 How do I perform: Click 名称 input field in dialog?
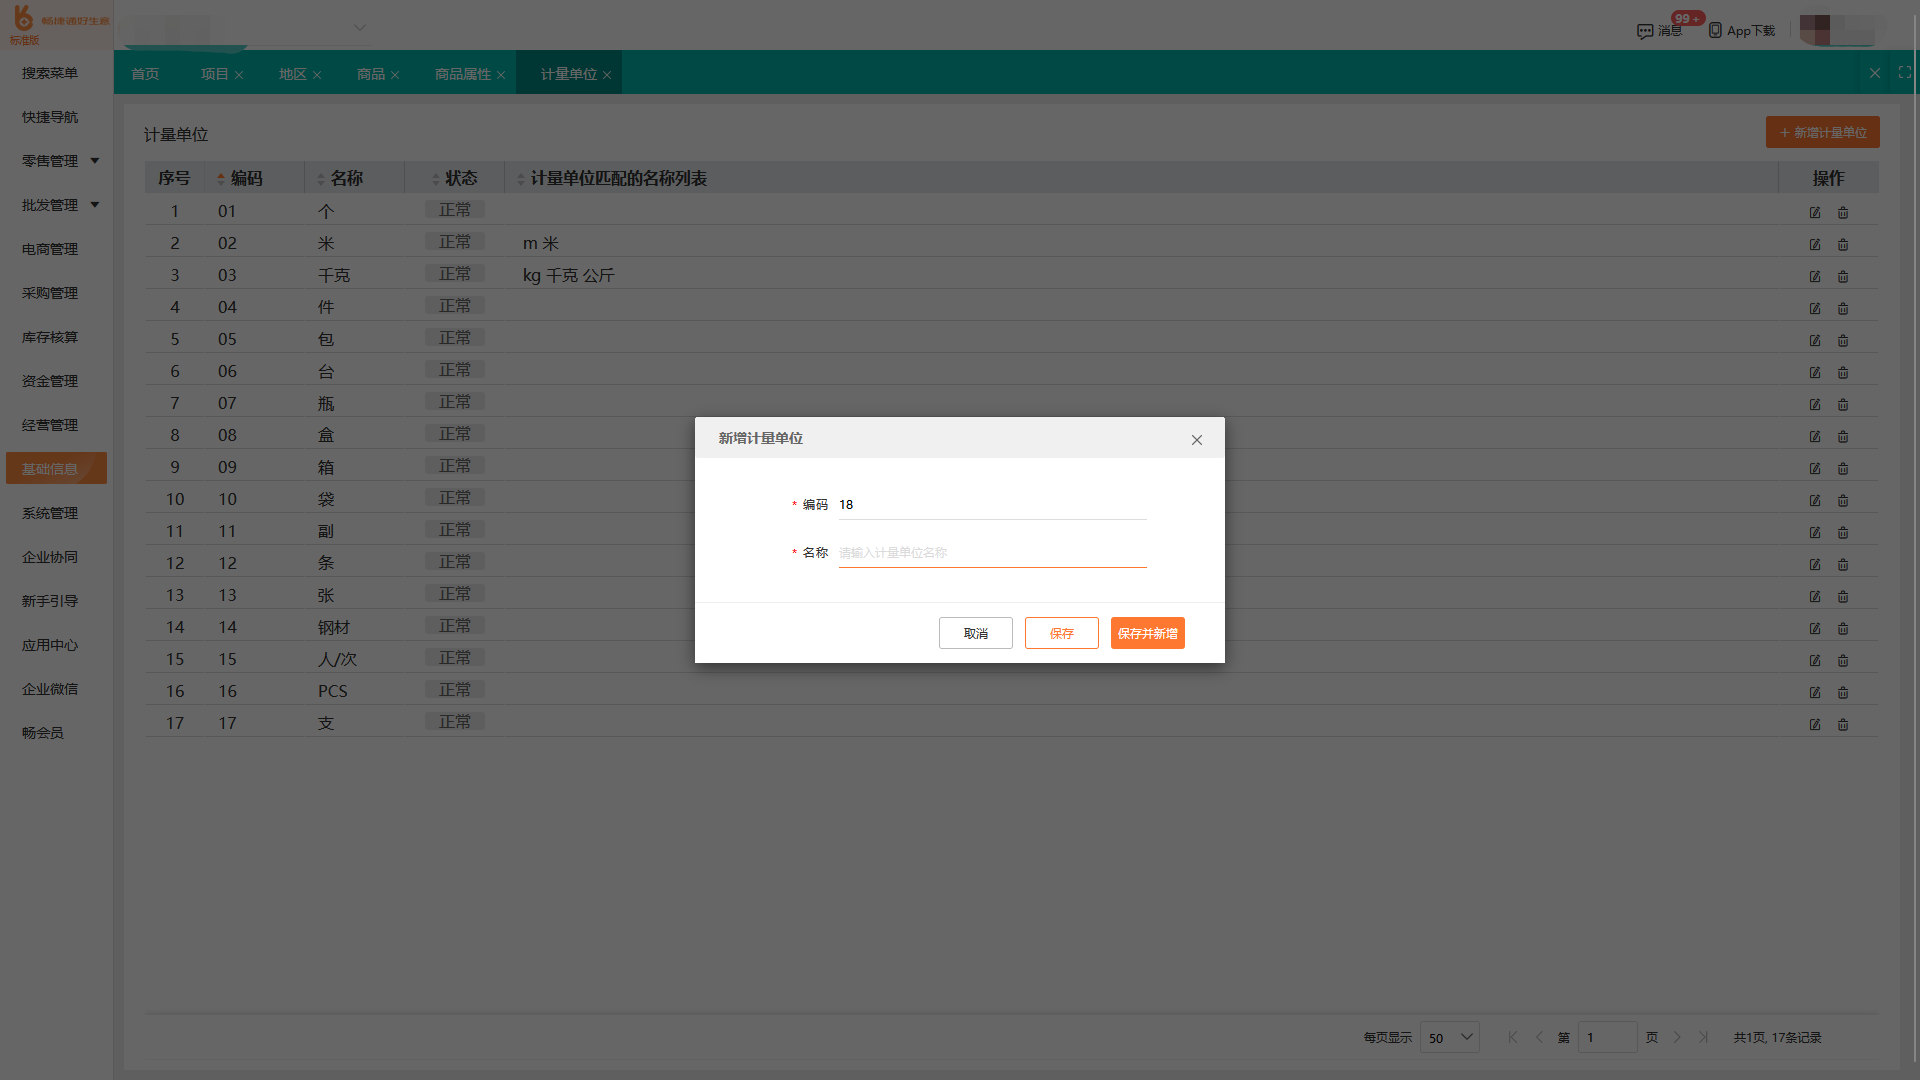992,553
